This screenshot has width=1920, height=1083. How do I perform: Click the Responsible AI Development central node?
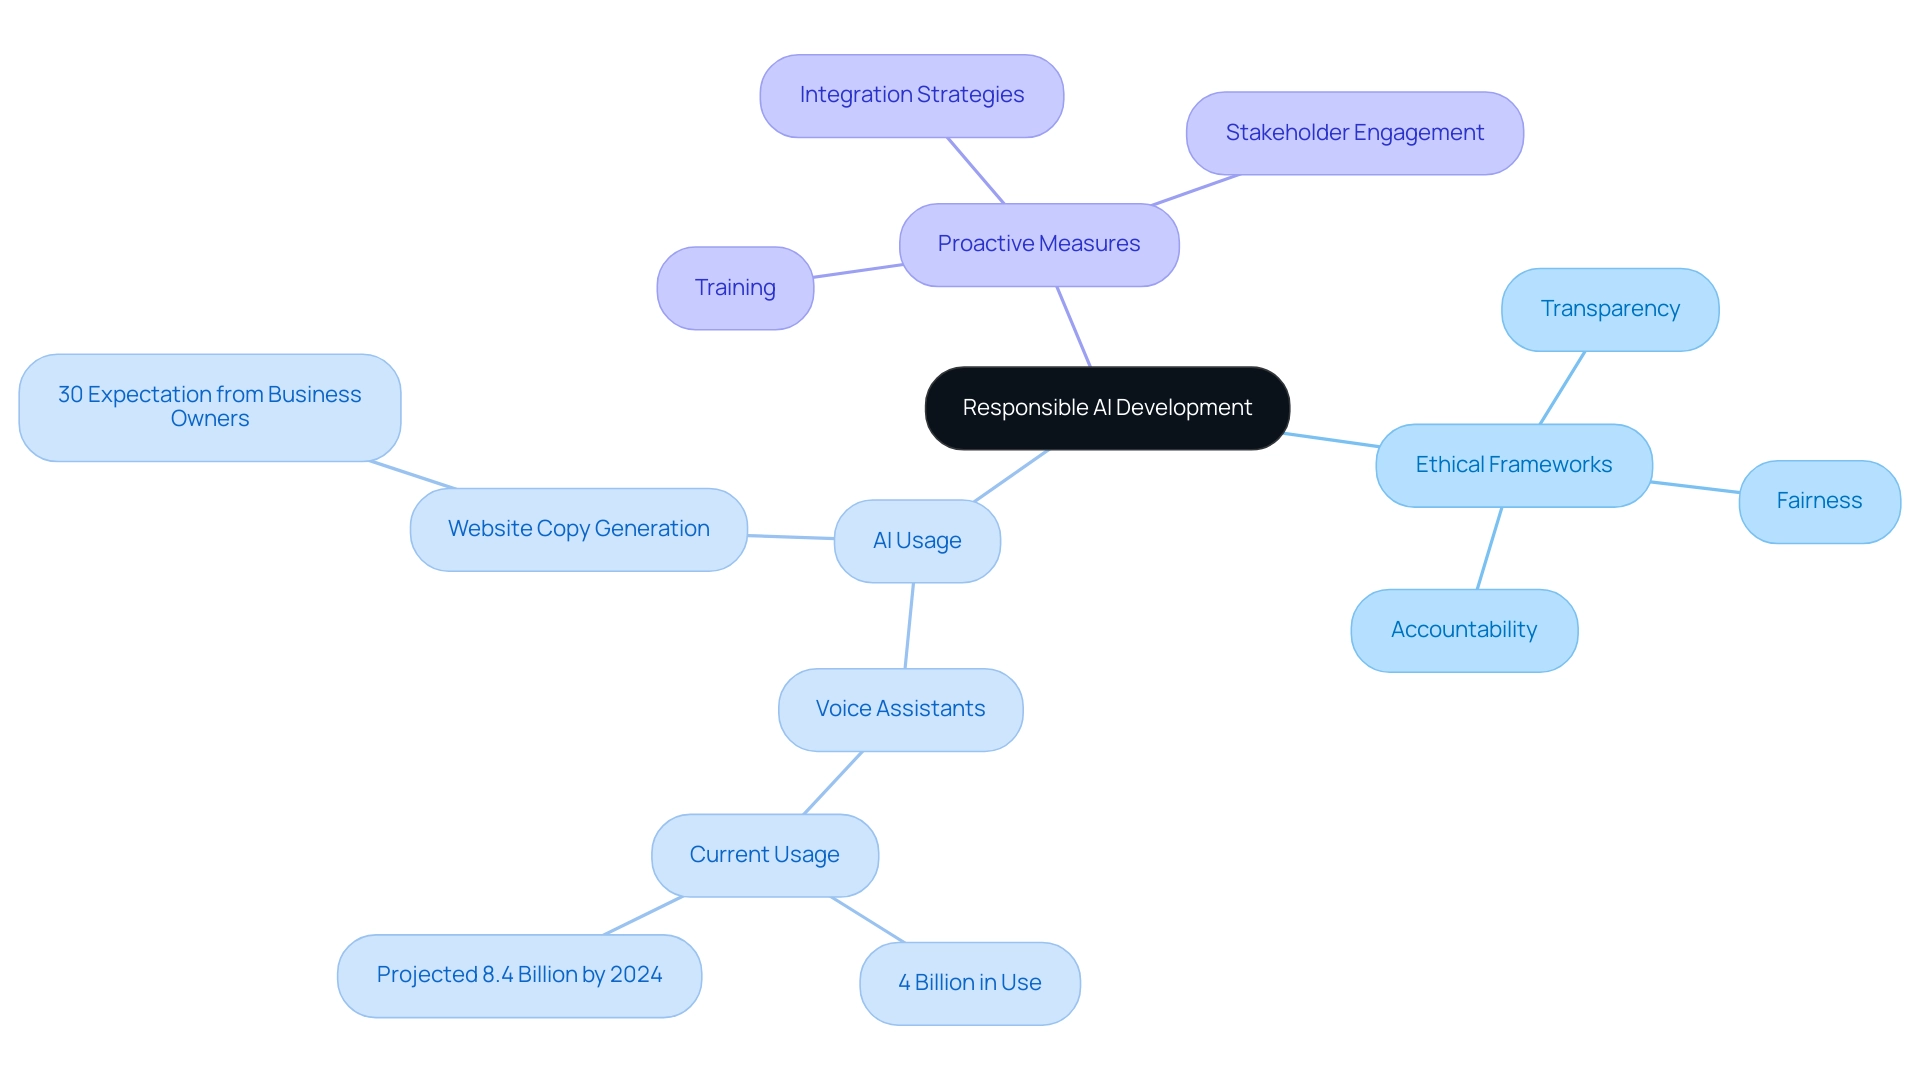pos(1108,406)
